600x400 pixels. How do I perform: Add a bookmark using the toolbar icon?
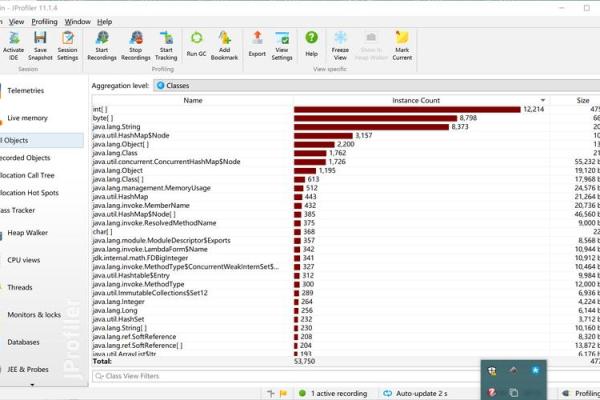[225, 41]
